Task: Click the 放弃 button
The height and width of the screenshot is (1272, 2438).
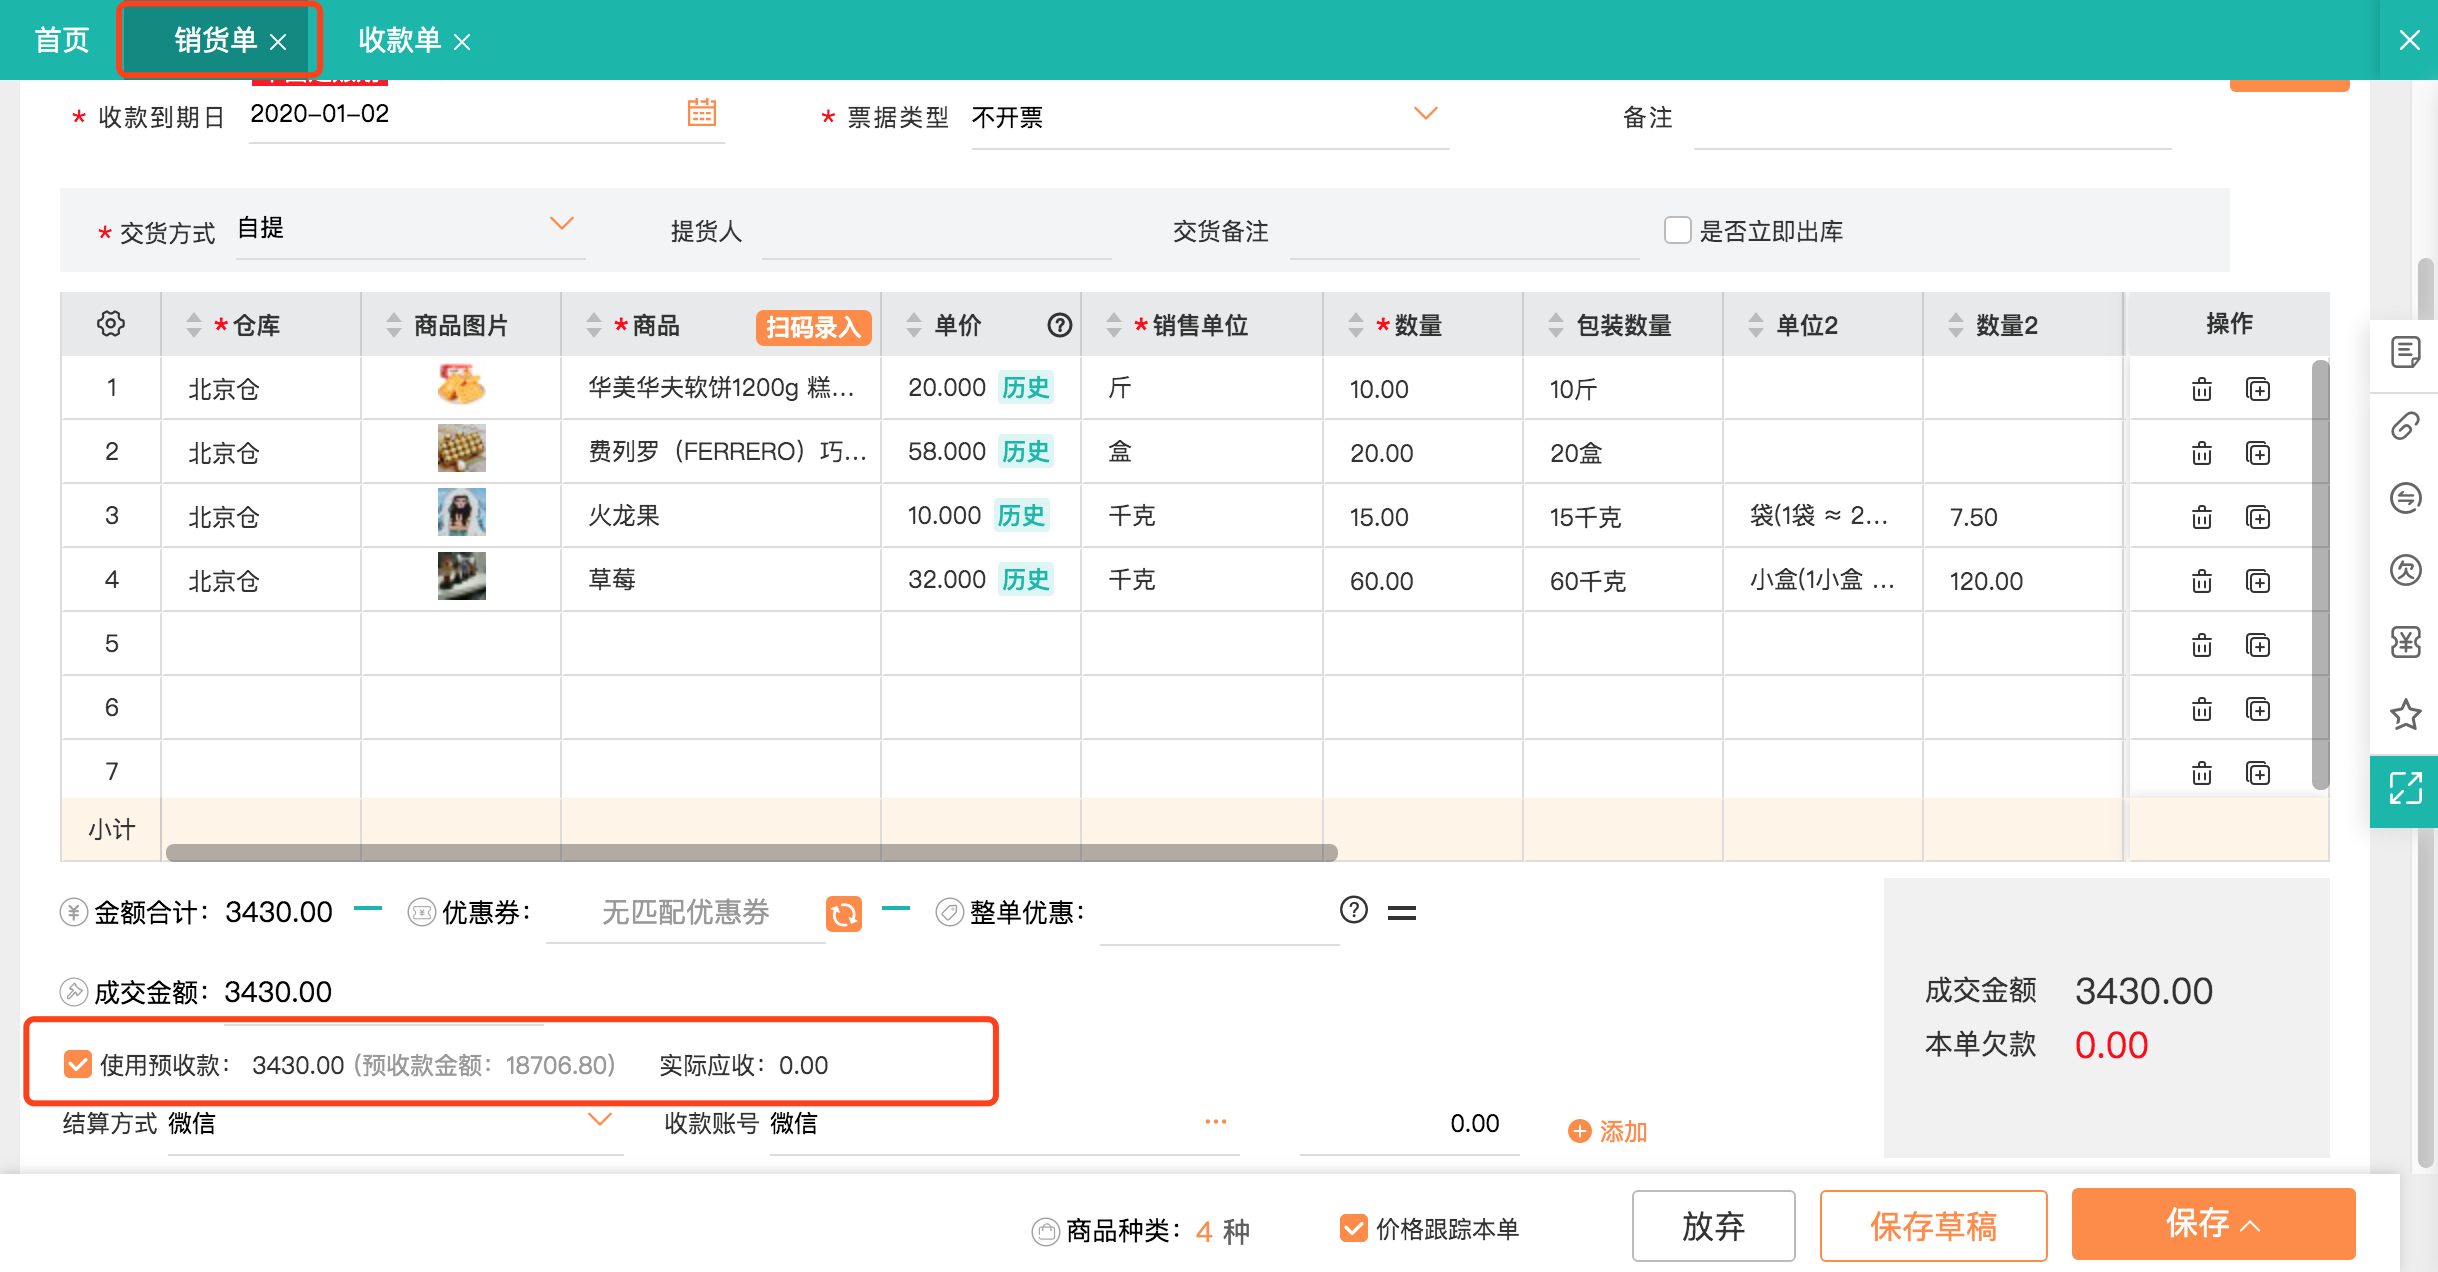Action: coord(1716,1225)
